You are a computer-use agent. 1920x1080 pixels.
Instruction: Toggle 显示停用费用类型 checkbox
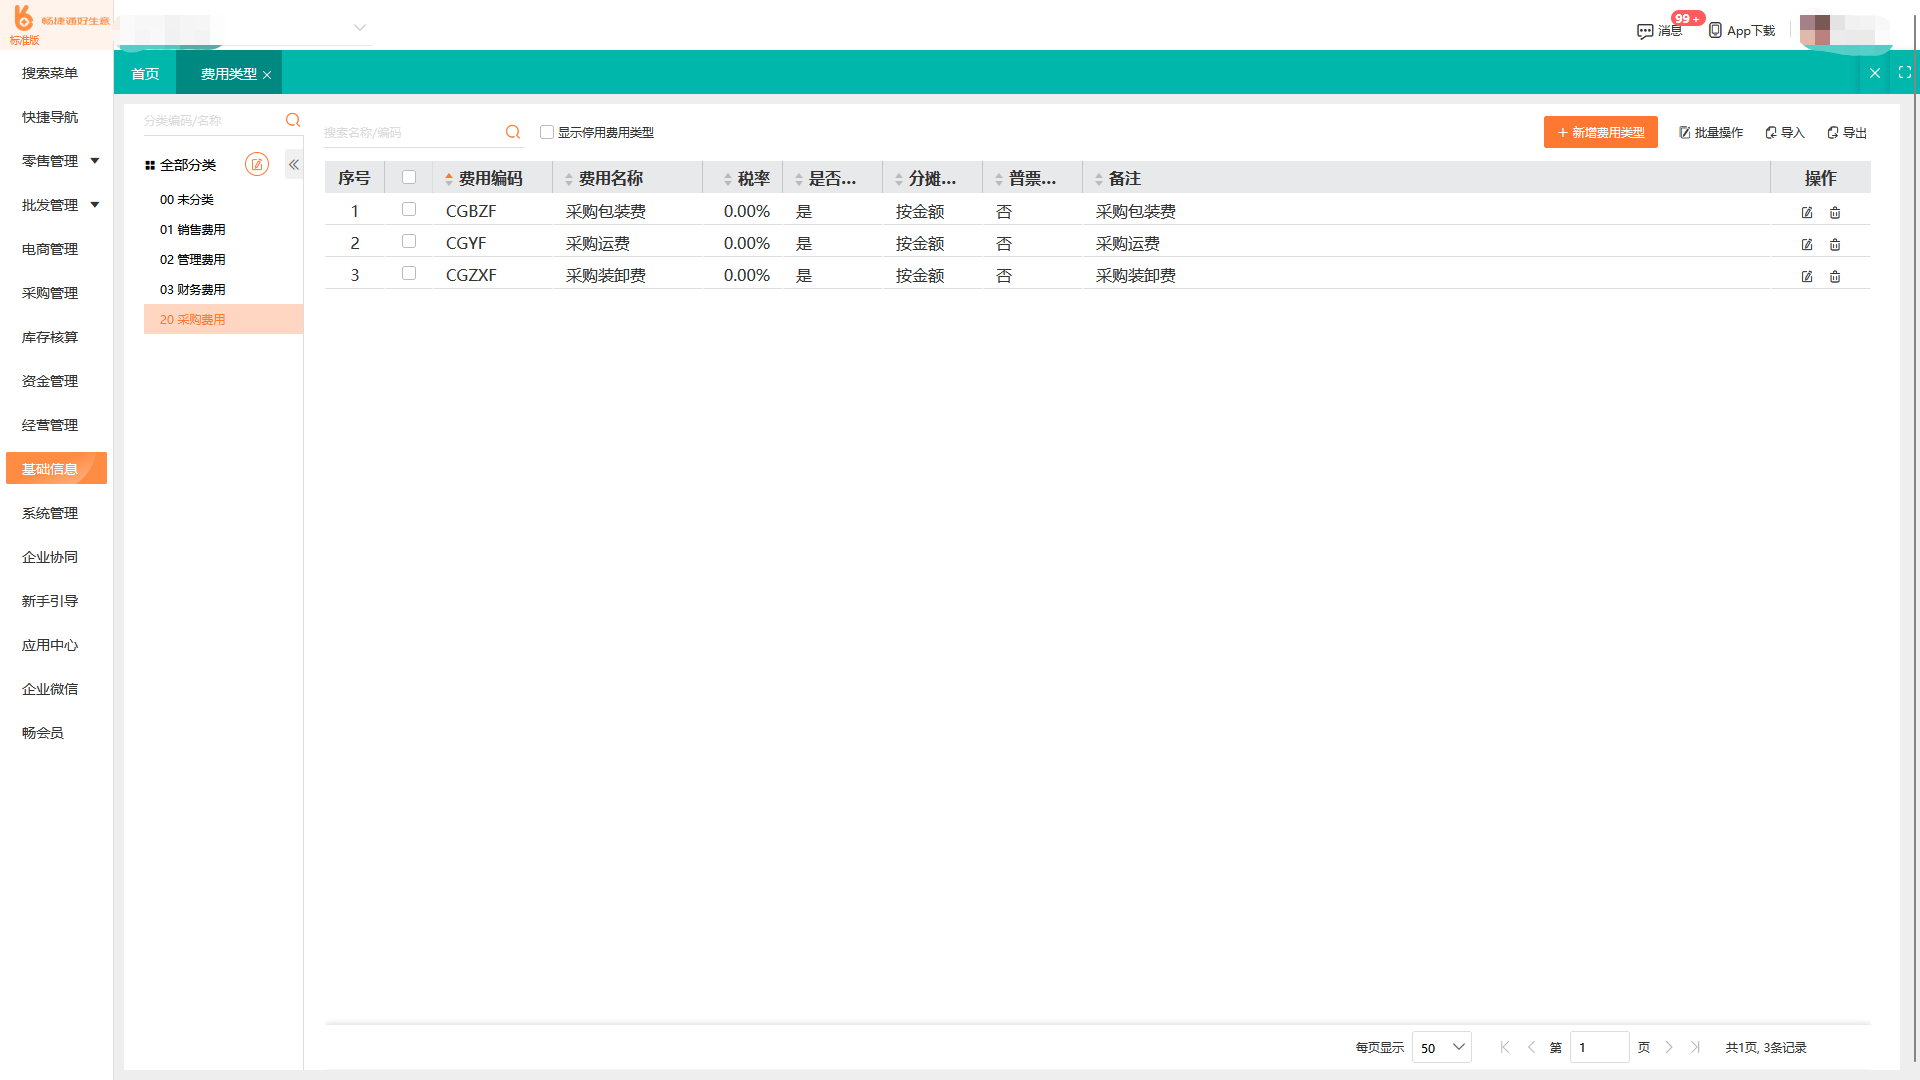click(546, 131)
